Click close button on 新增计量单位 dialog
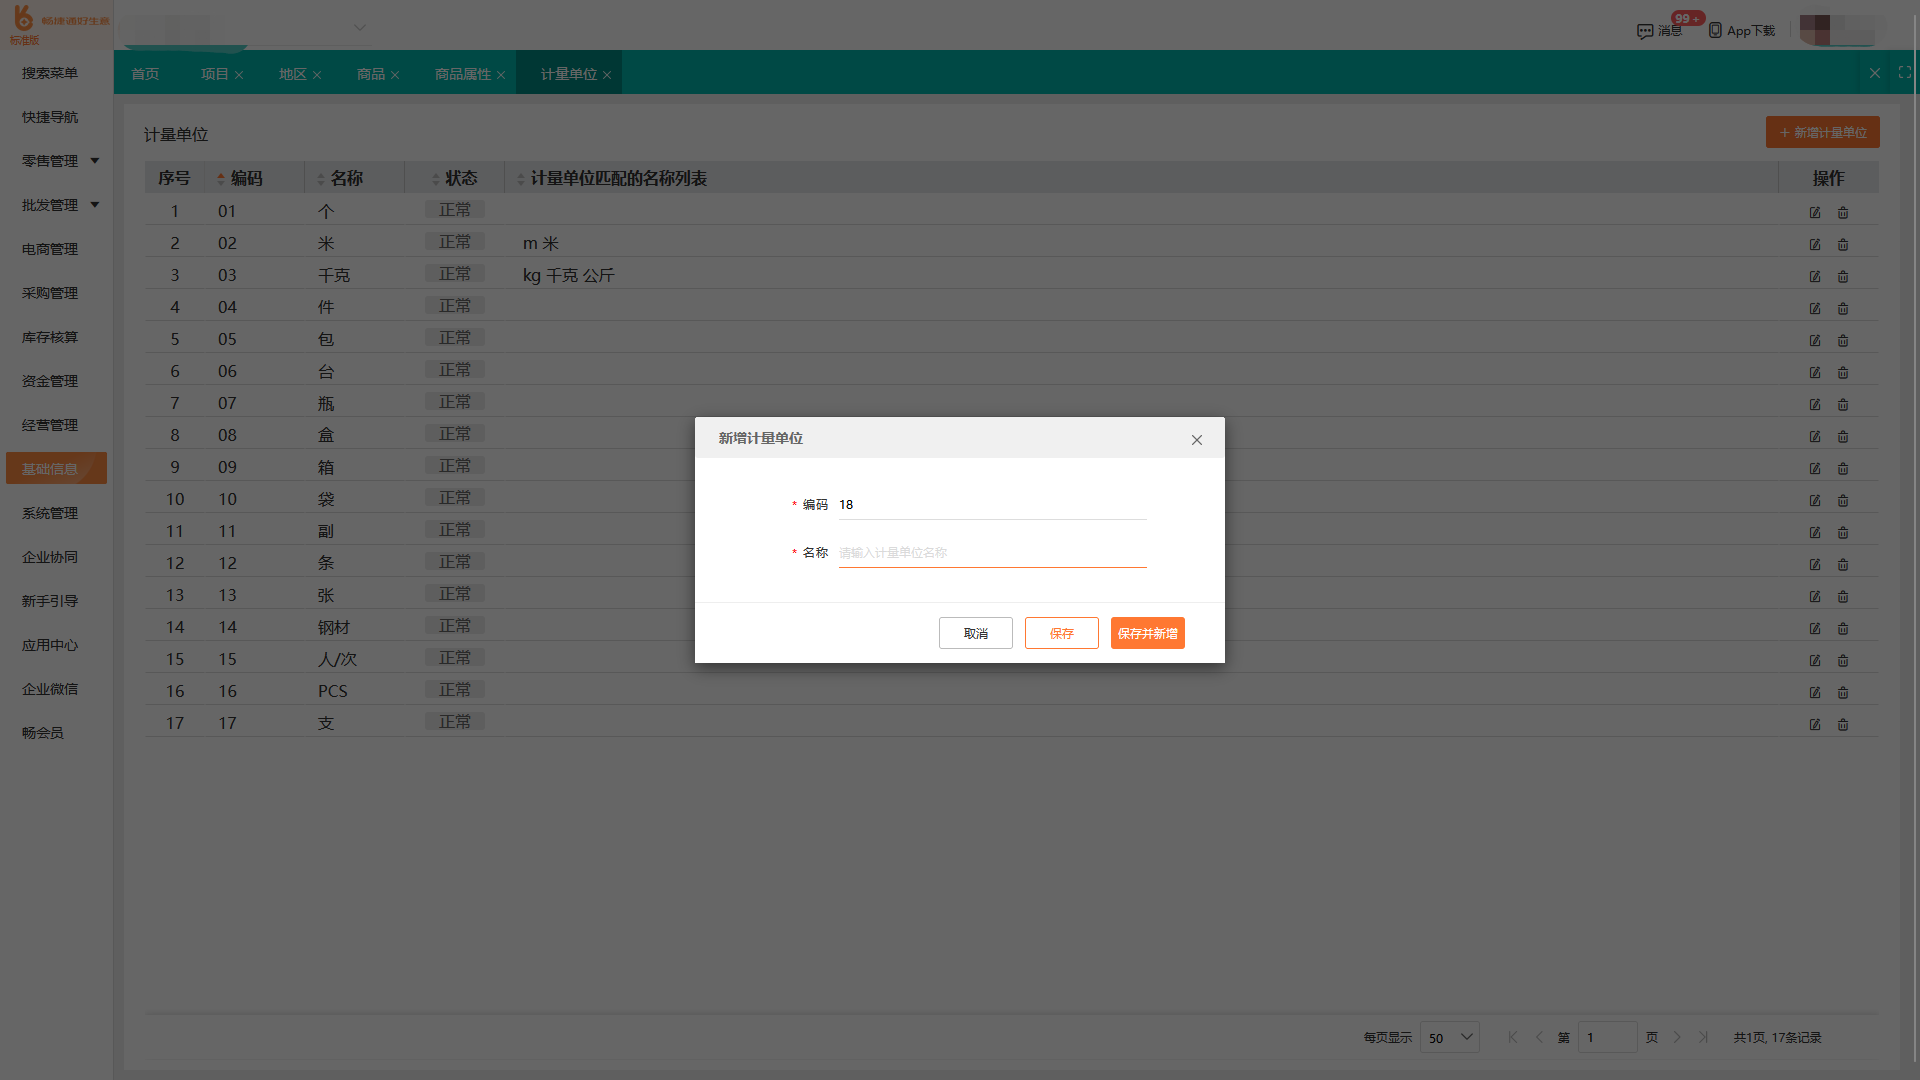This screenshot has height=1080, width=1920. (1196, 439)
